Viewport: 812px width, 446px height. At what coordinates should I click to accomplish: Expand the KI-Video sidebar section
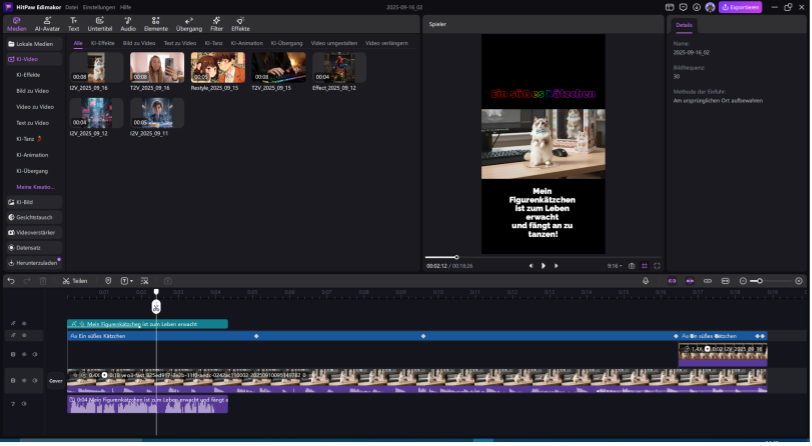point(34,60)
